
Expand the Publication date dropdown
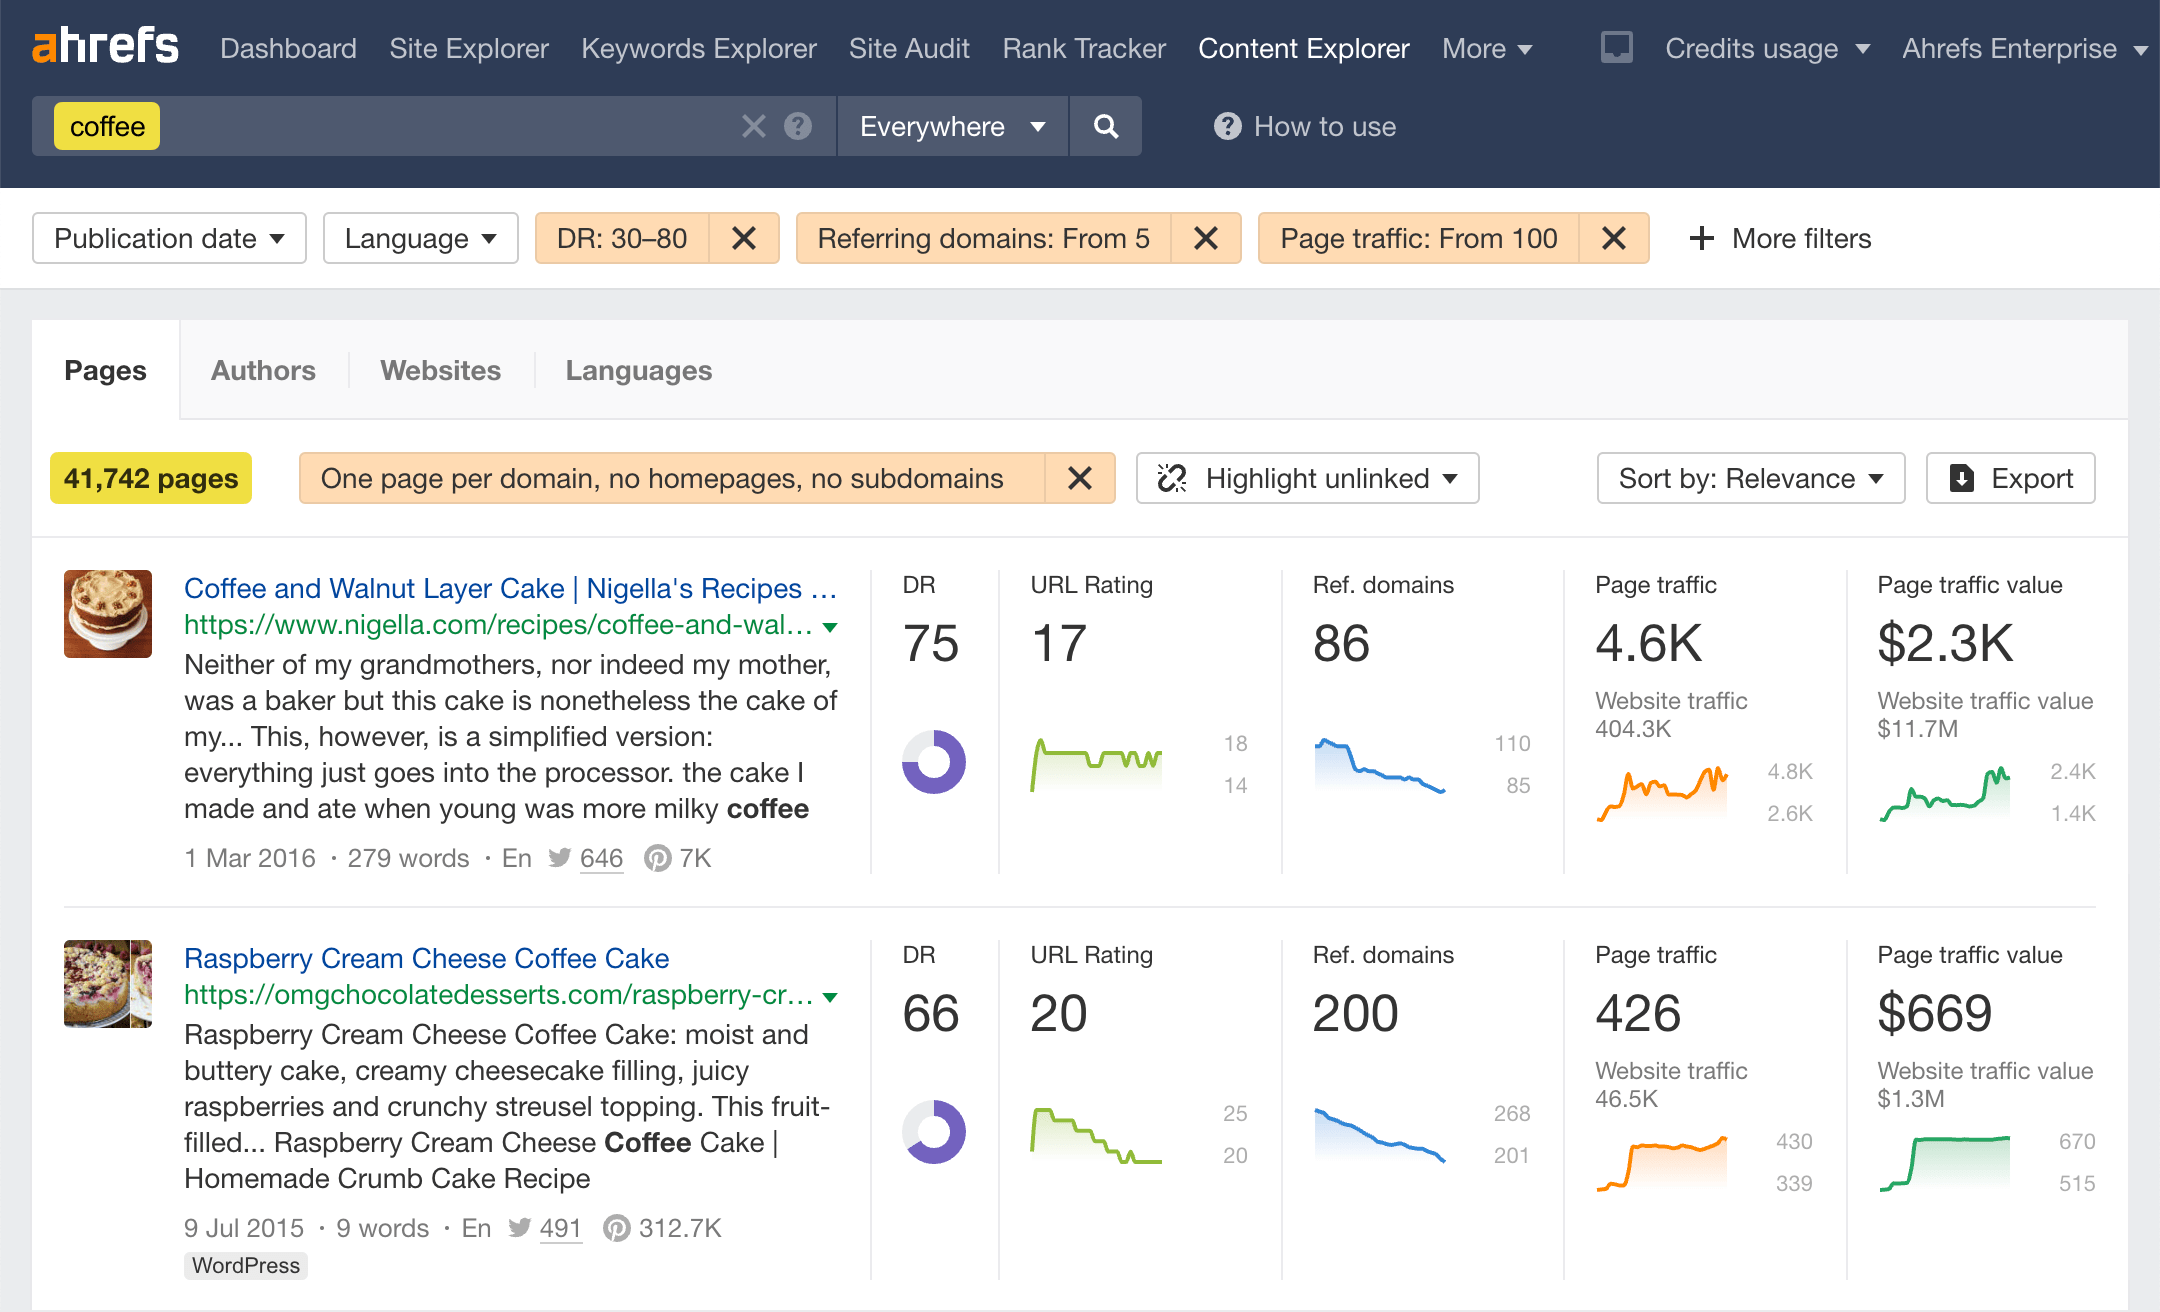click(167, 238)
